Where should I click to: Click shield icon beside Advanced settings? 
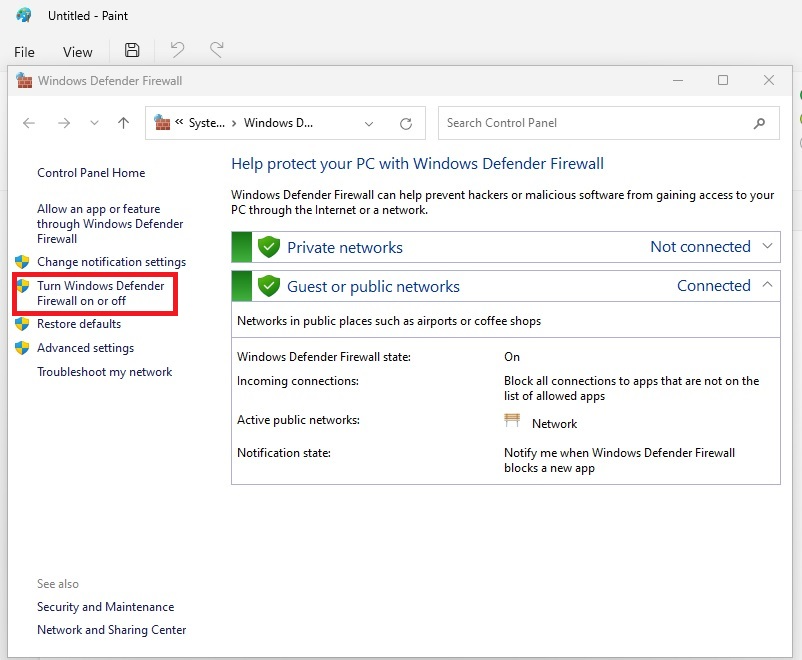22,348
